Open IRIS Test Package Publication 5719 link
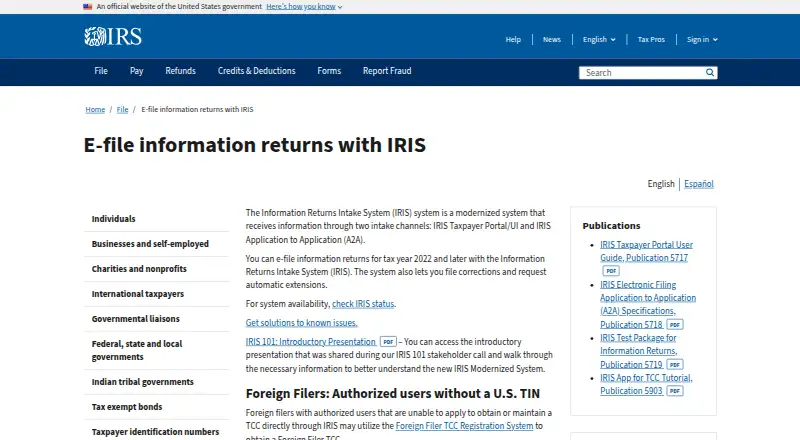 click(x=639, y=351)
